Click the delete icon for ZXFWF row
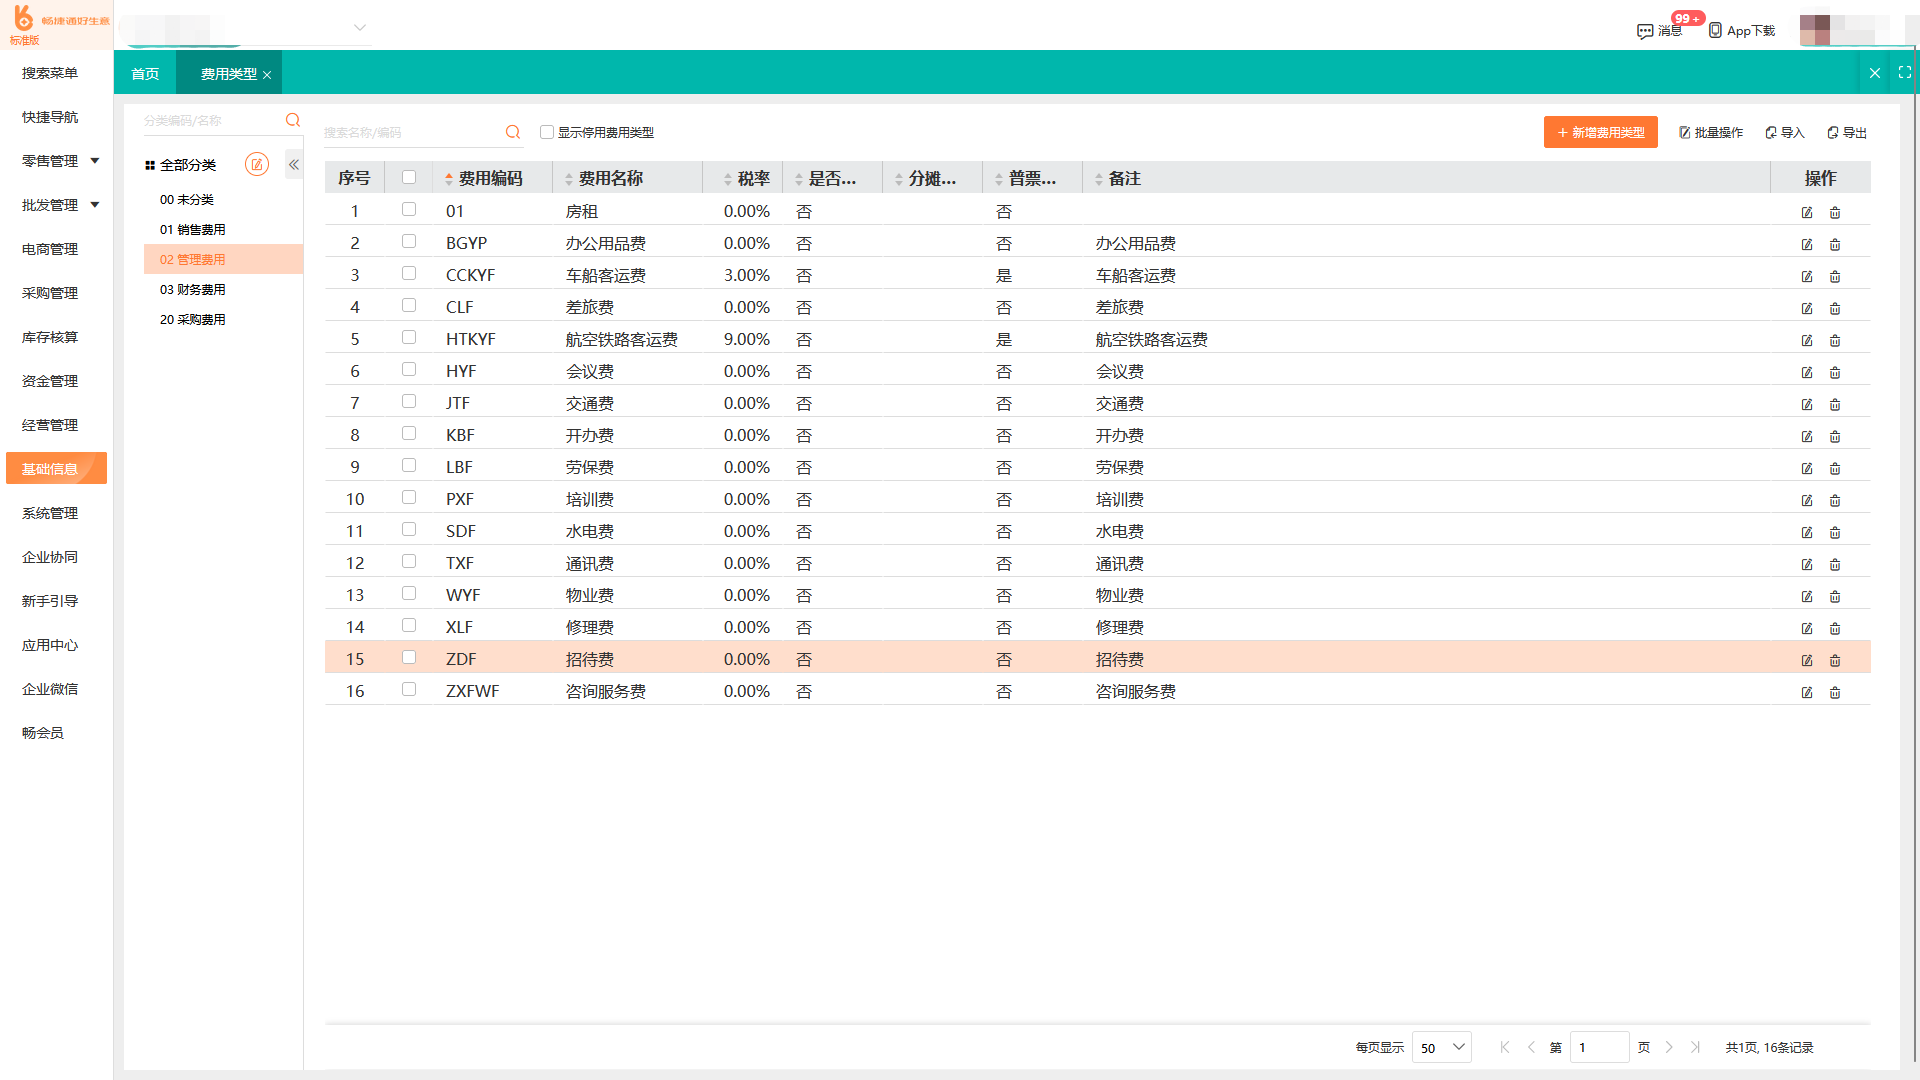This screenshot has height=1080, width=1920. [1834, 691]
